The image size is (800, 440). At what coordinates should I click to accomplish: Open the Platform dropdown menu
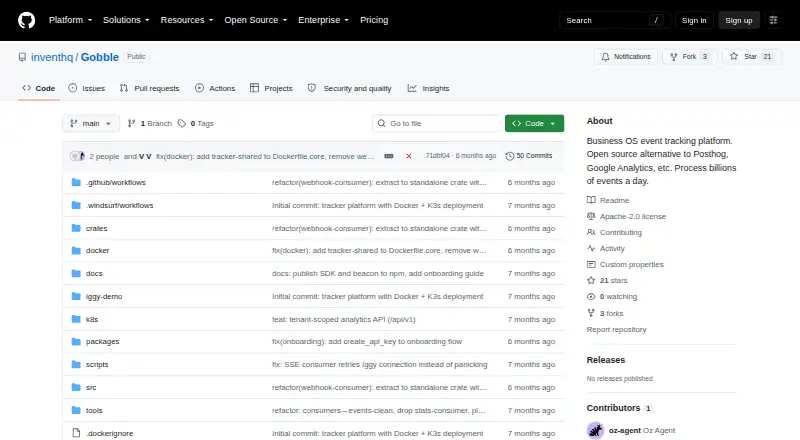pos(70,20)
